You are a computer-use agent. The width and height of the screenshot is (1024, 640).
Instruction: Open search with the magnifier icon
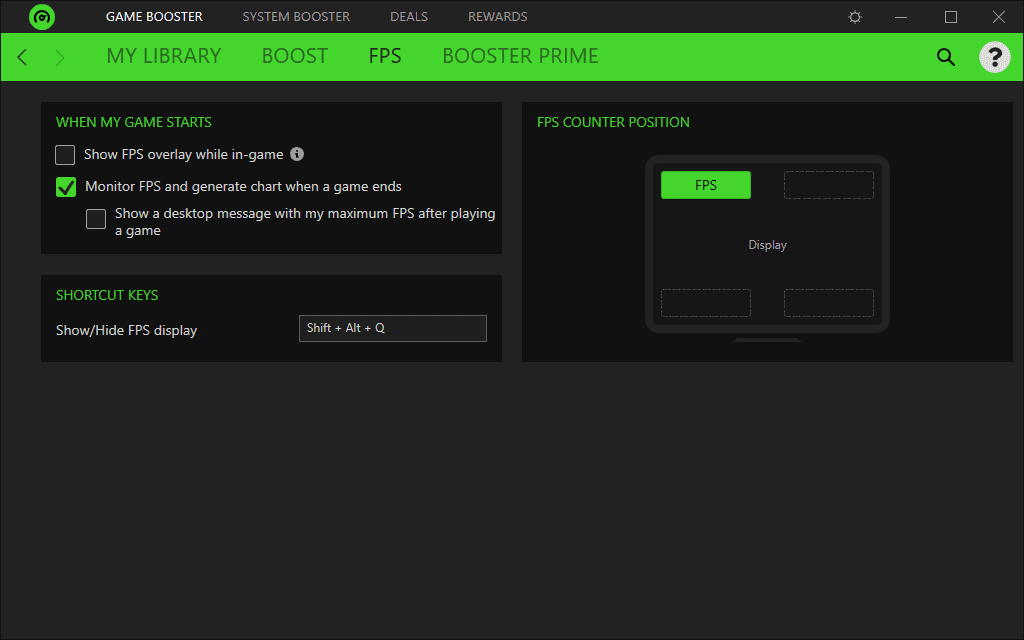pos(946,57)
